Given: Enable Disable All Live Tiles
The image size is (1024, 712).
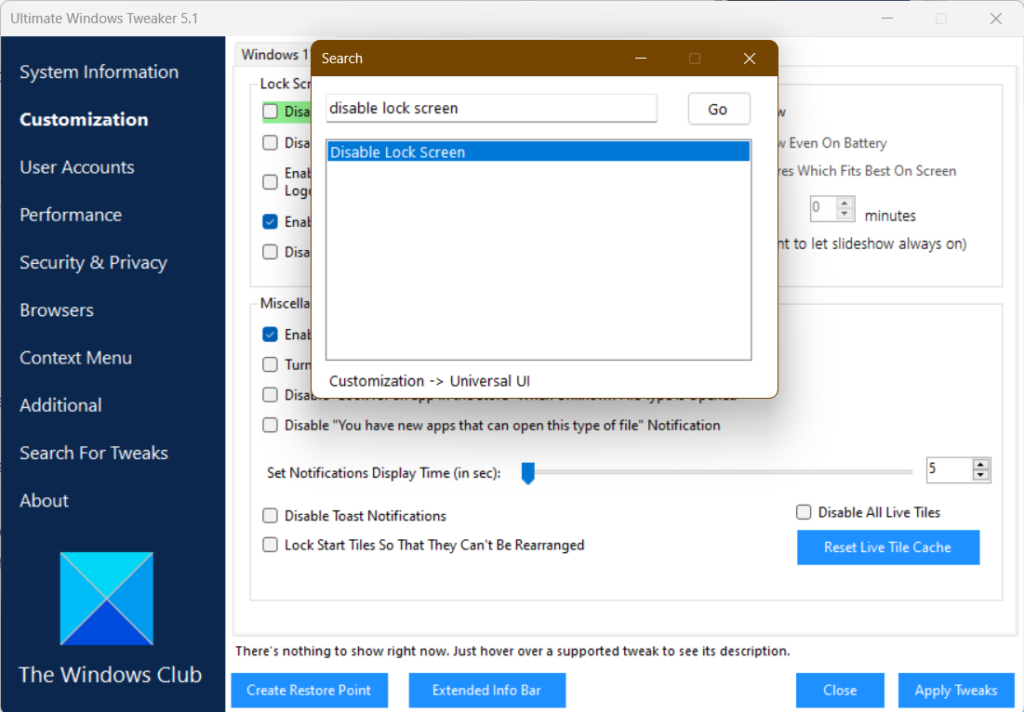Looking at the screenshot, I should [803, 512].
